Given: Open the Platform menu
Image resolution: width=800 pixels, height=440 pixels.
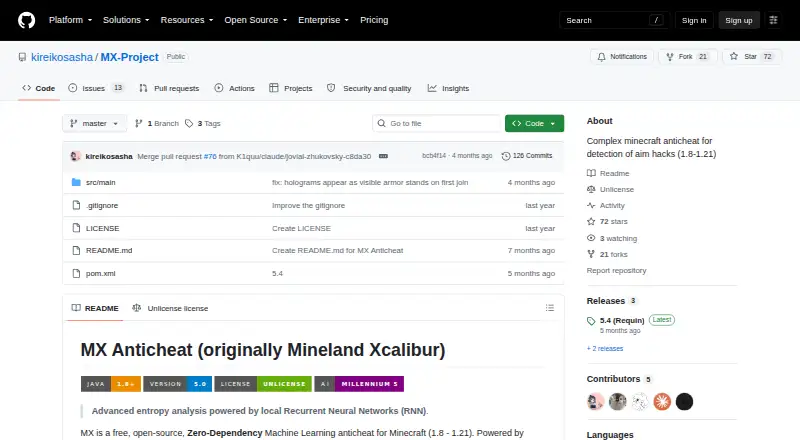Looking at the screenshot, I should coord(70,20).
